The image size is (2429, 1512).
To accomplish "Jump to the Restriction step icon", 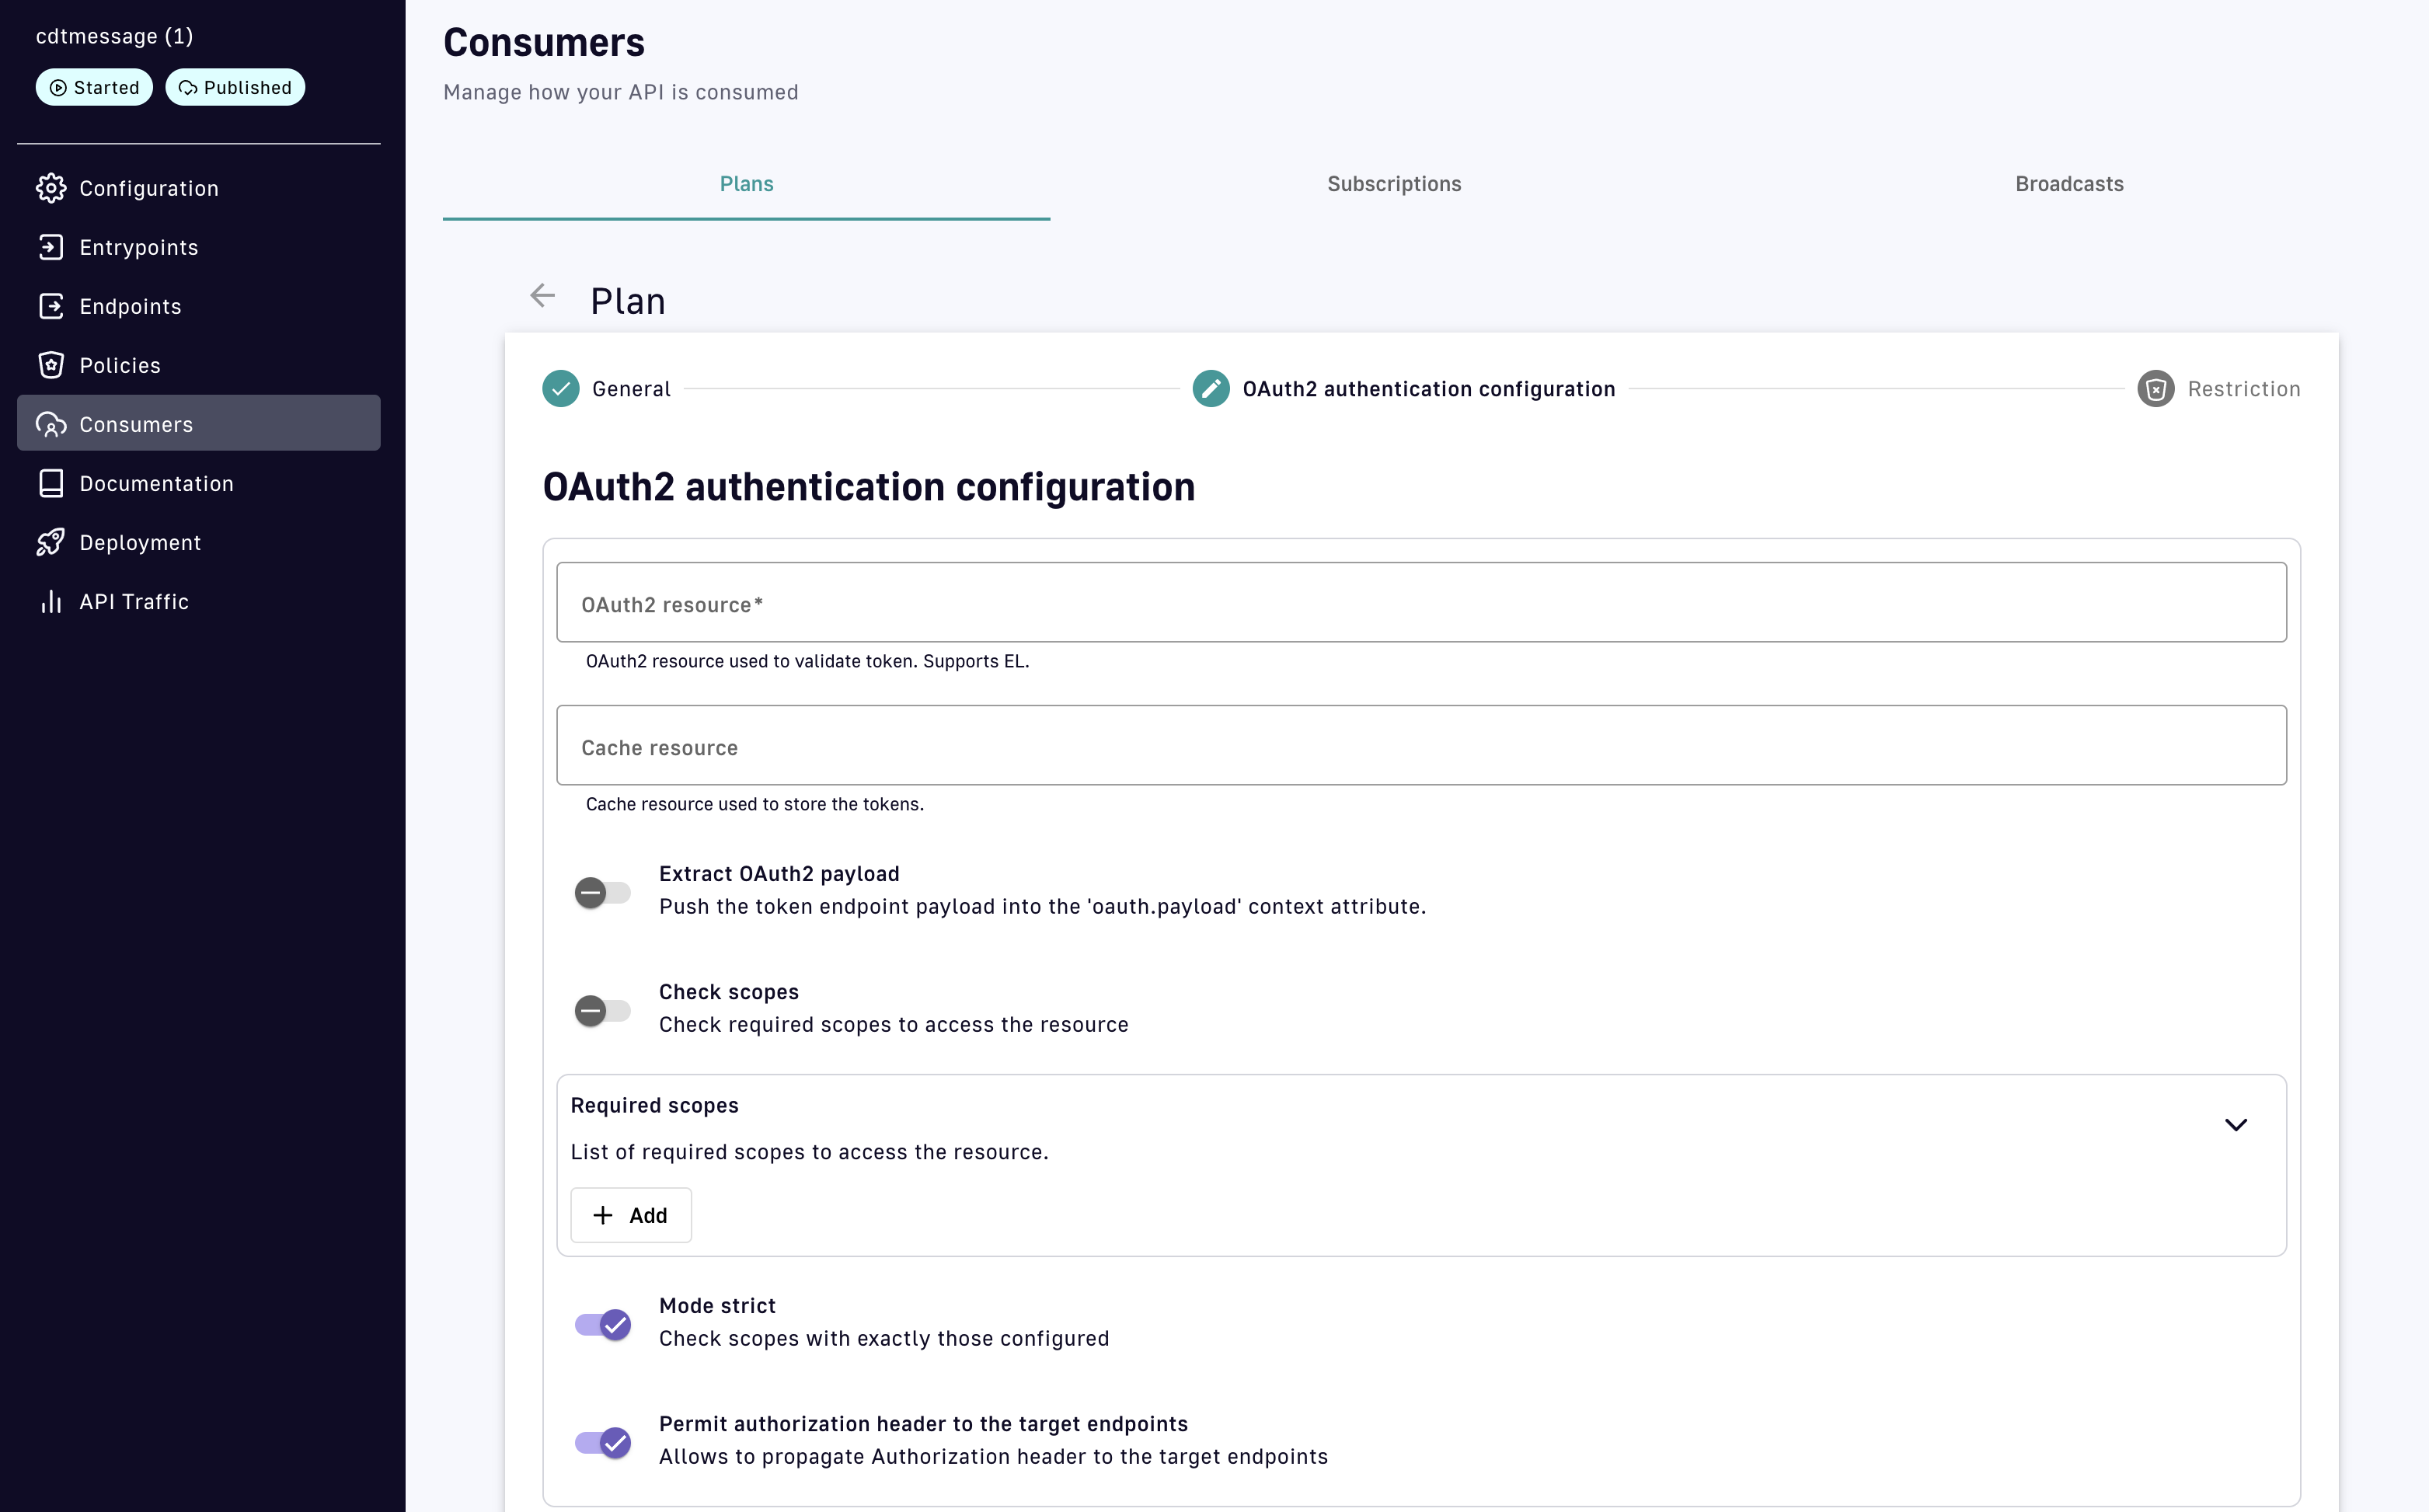I will pos(2155,388).
